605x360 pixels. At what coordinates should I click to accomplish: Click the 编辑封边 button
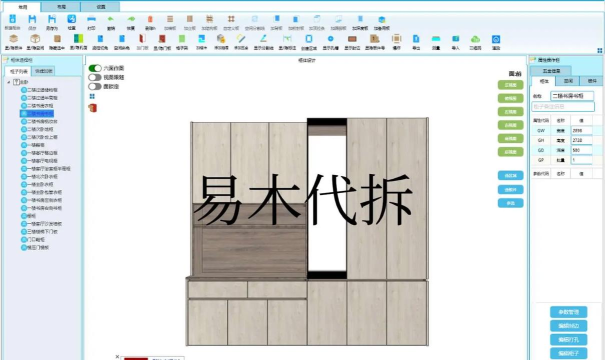568,326
